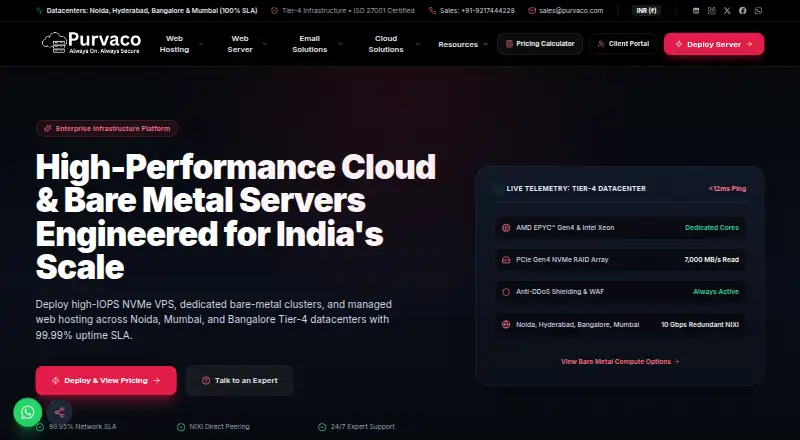This screenshot has width=800, height=440.
Task: Expand the Web Hosting menu chevron
Action: pos(201,44)
